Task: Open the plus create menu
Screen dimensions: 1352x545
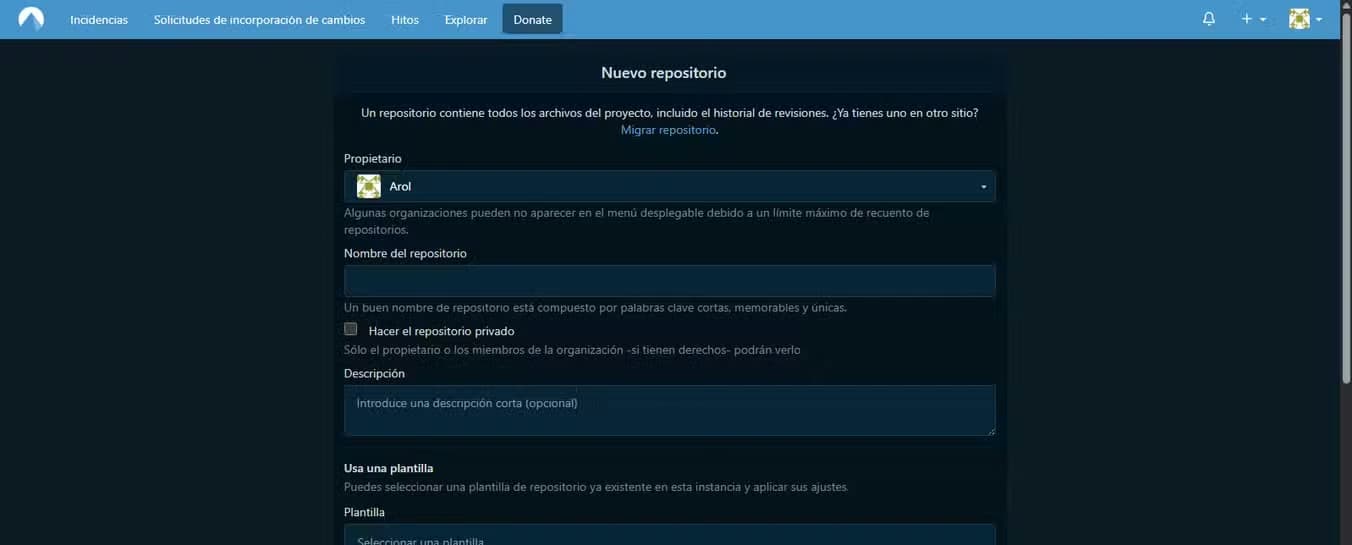Action: [x=1247, y=19]
